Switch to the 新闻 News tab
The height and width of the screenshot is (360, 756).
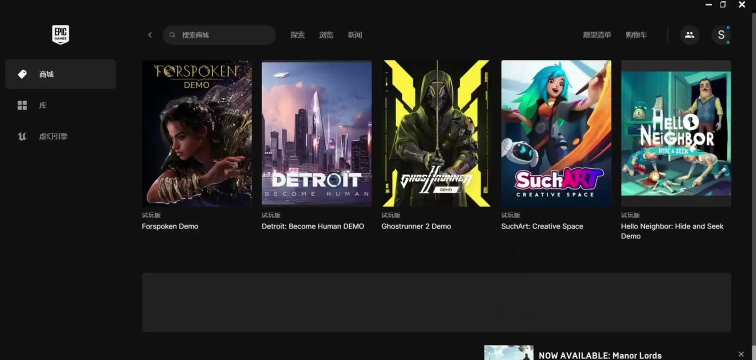(355, 35)
